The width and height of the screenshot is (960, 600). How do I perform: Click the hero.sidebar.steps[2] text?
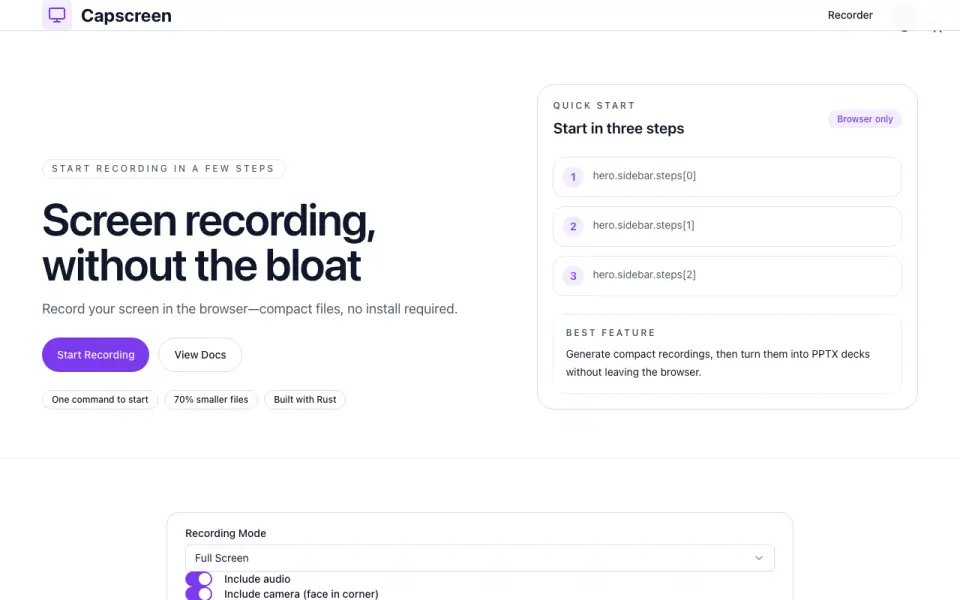click(644, 275)
